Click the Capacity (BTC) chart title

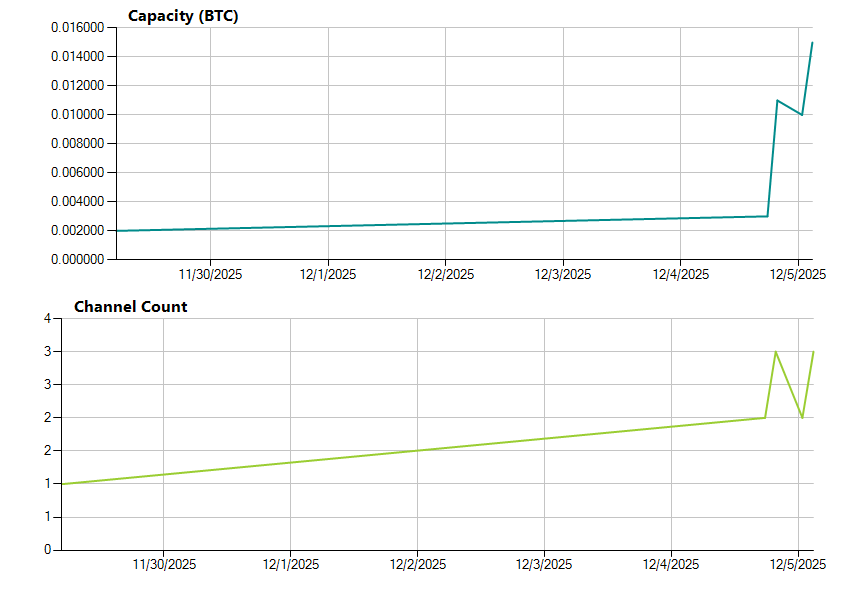183,15
